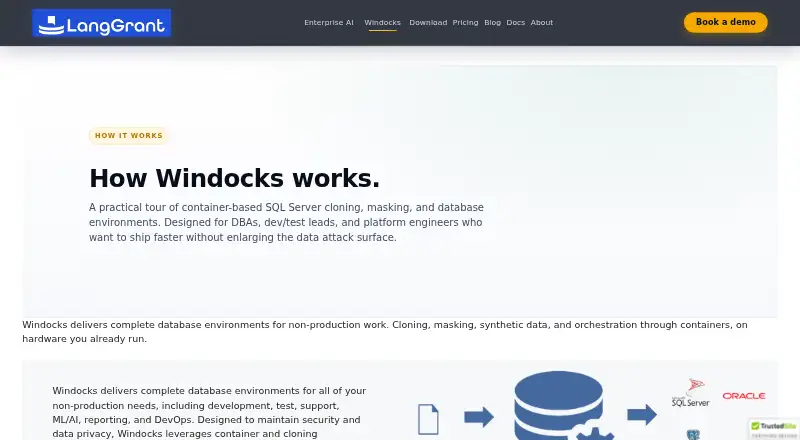Click the paragraph starting 'A practical tour'
This screenshot has height=440, width=800.
coord(286,223)
